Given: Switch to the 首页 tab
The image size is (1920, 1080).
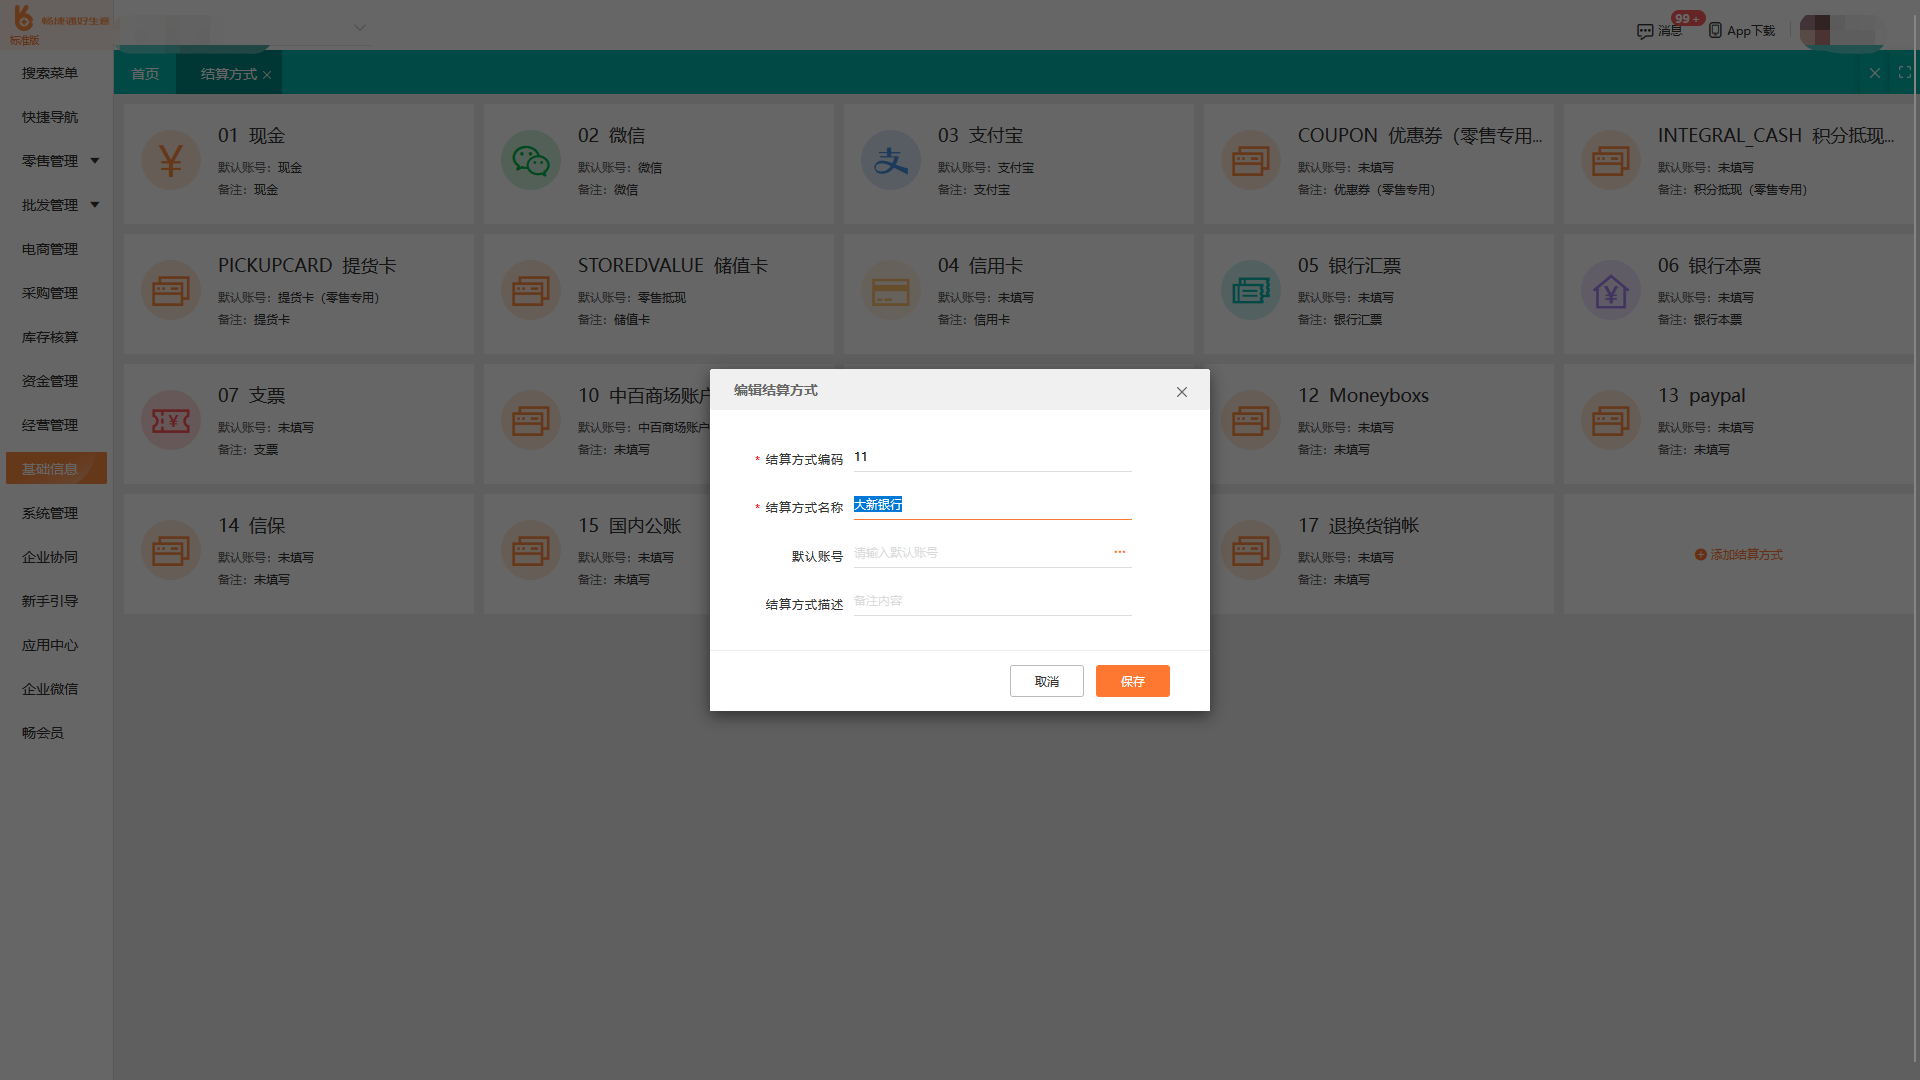Looking at the screenshot, I should [x=144, y=73].
